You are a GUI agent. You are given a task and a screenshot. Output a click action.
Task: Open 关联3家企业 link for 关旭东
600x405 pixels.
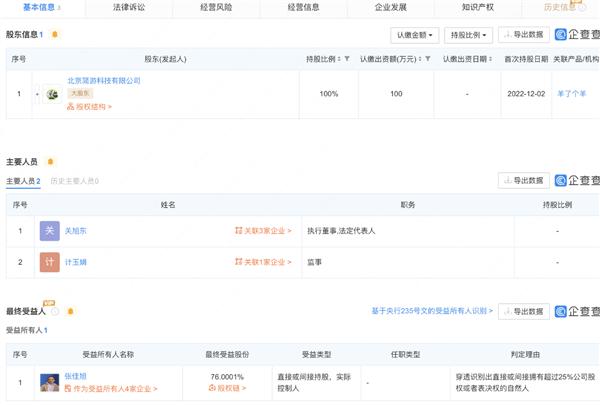click(264, 231)
